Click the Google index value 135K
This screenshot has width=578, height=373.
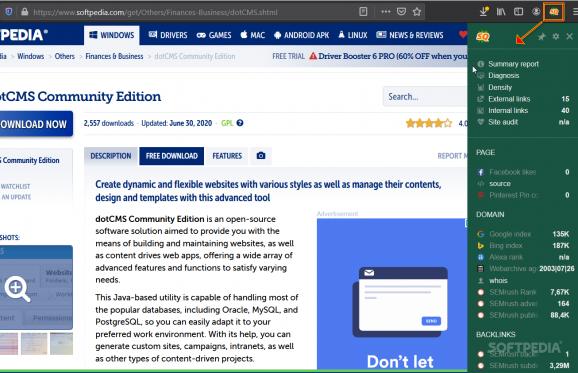point(561,234)
